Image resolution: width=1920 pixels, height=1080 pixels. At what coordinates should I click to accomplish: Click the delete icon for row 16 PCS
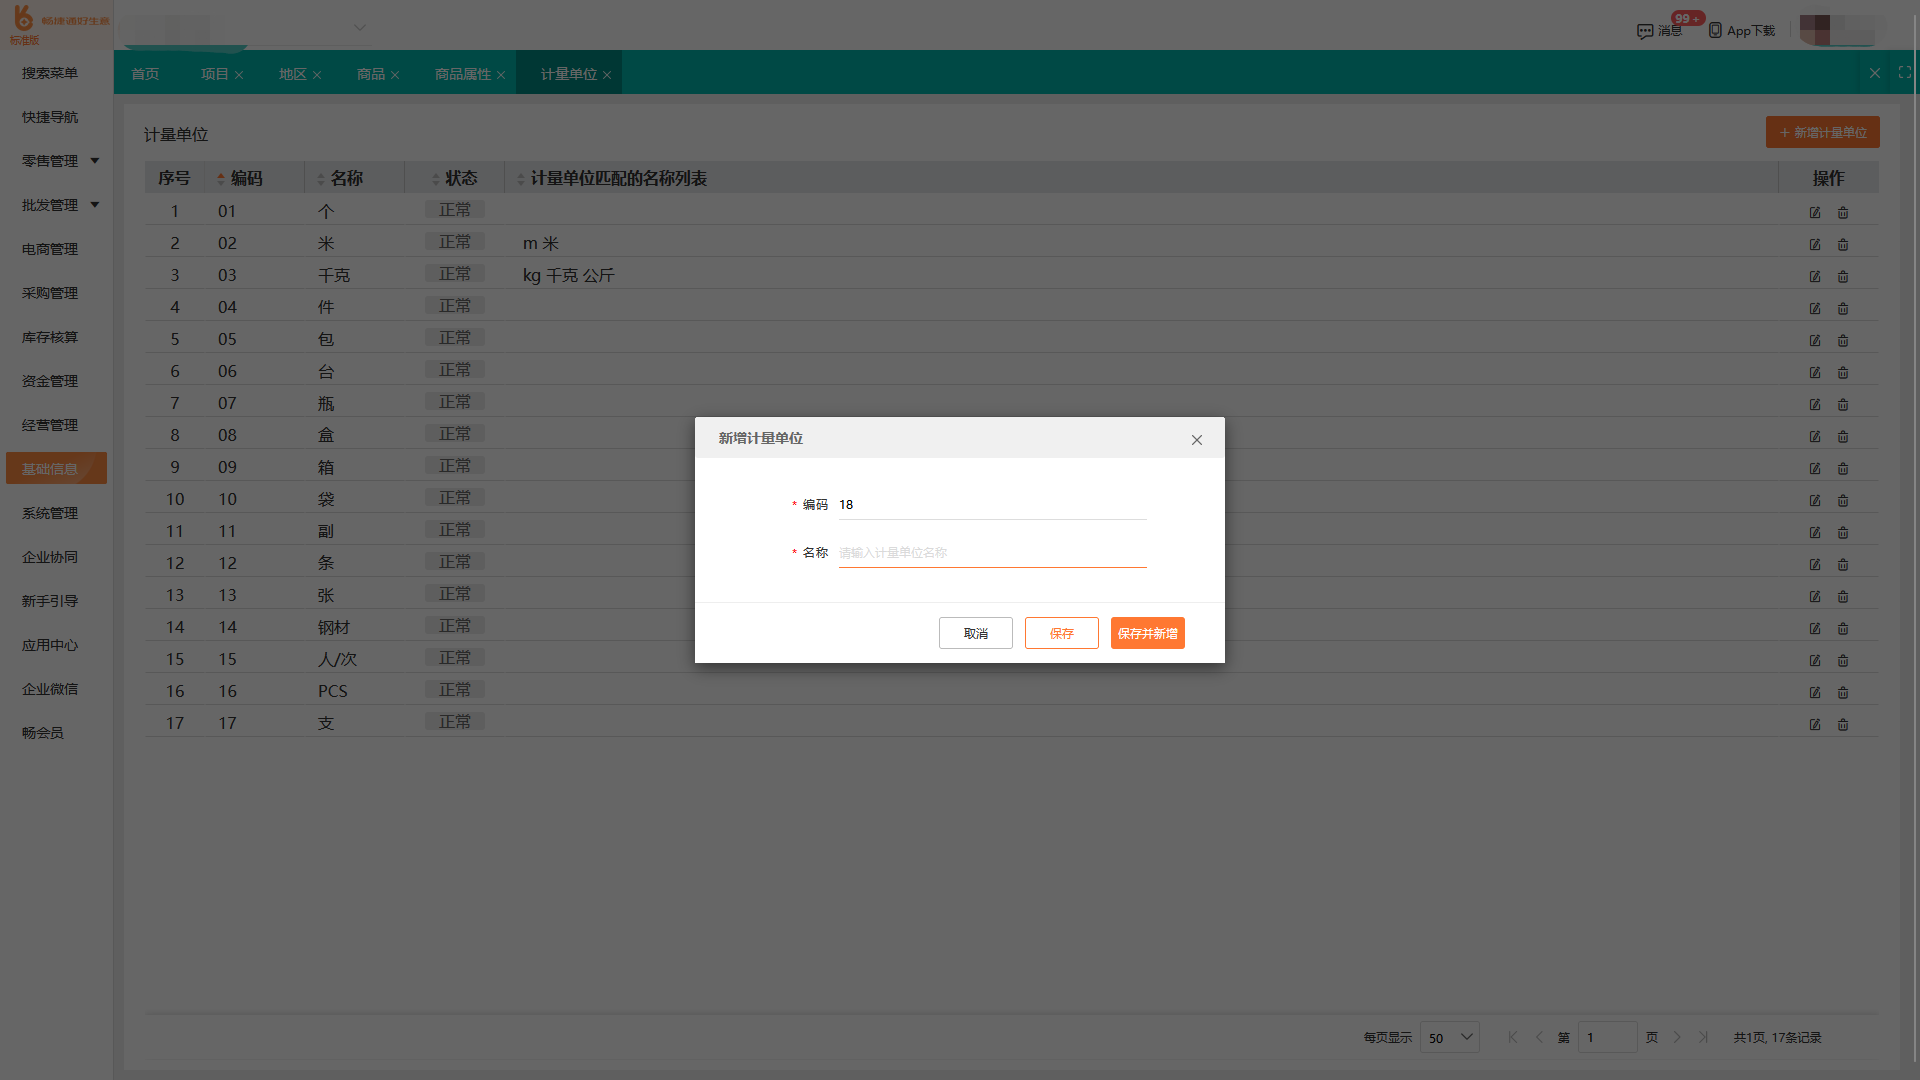coord(1844,691)
